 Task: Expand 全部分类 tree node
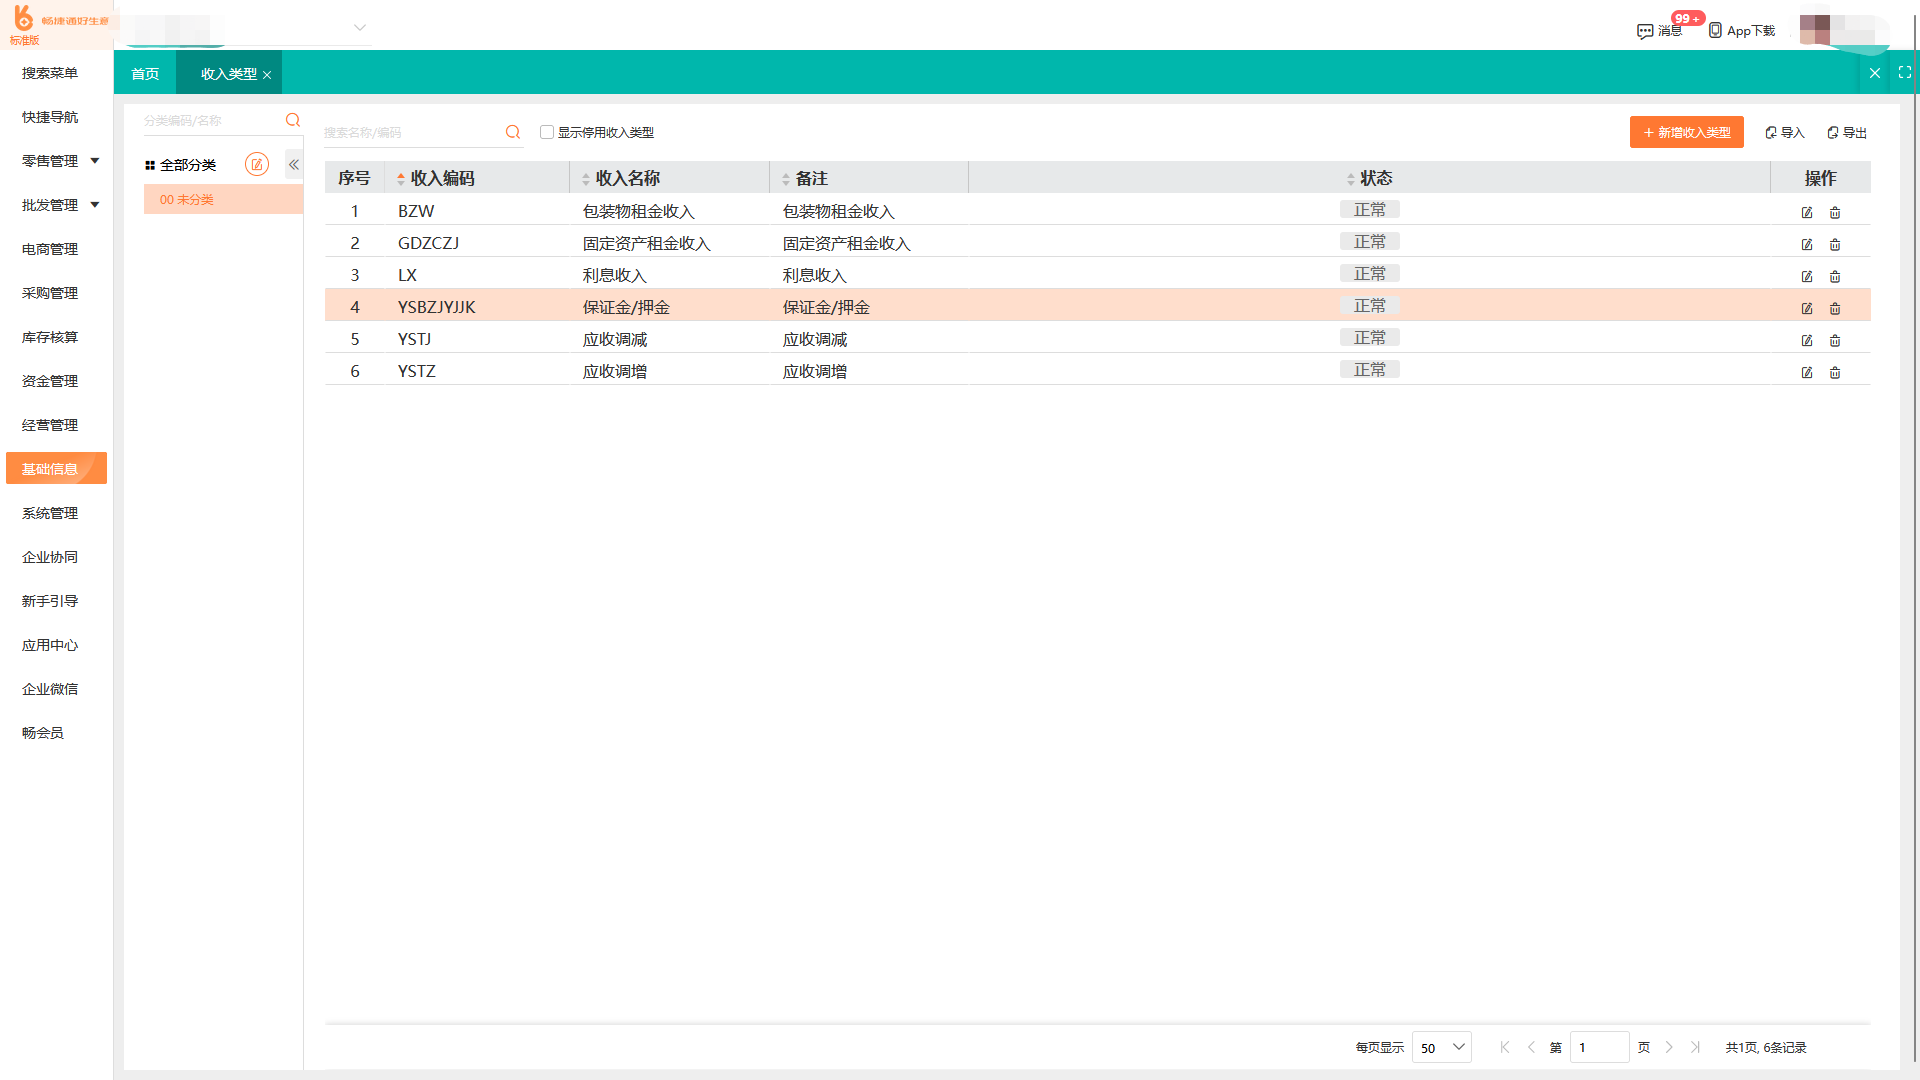click(149, 164)
